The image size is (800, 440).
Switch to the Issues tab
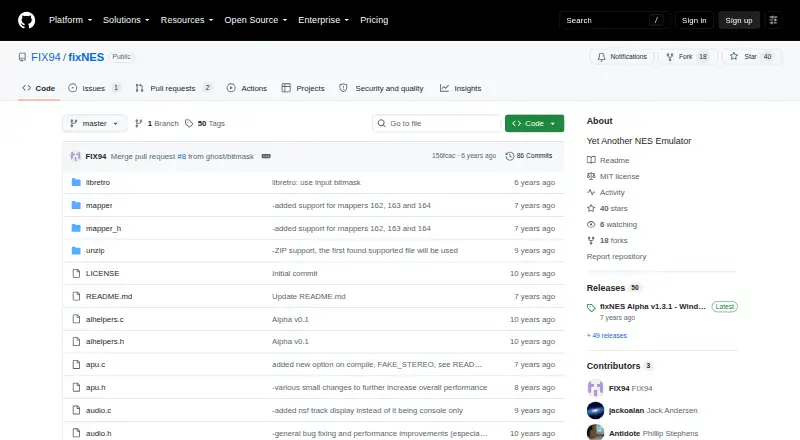(x=94, y=88)
